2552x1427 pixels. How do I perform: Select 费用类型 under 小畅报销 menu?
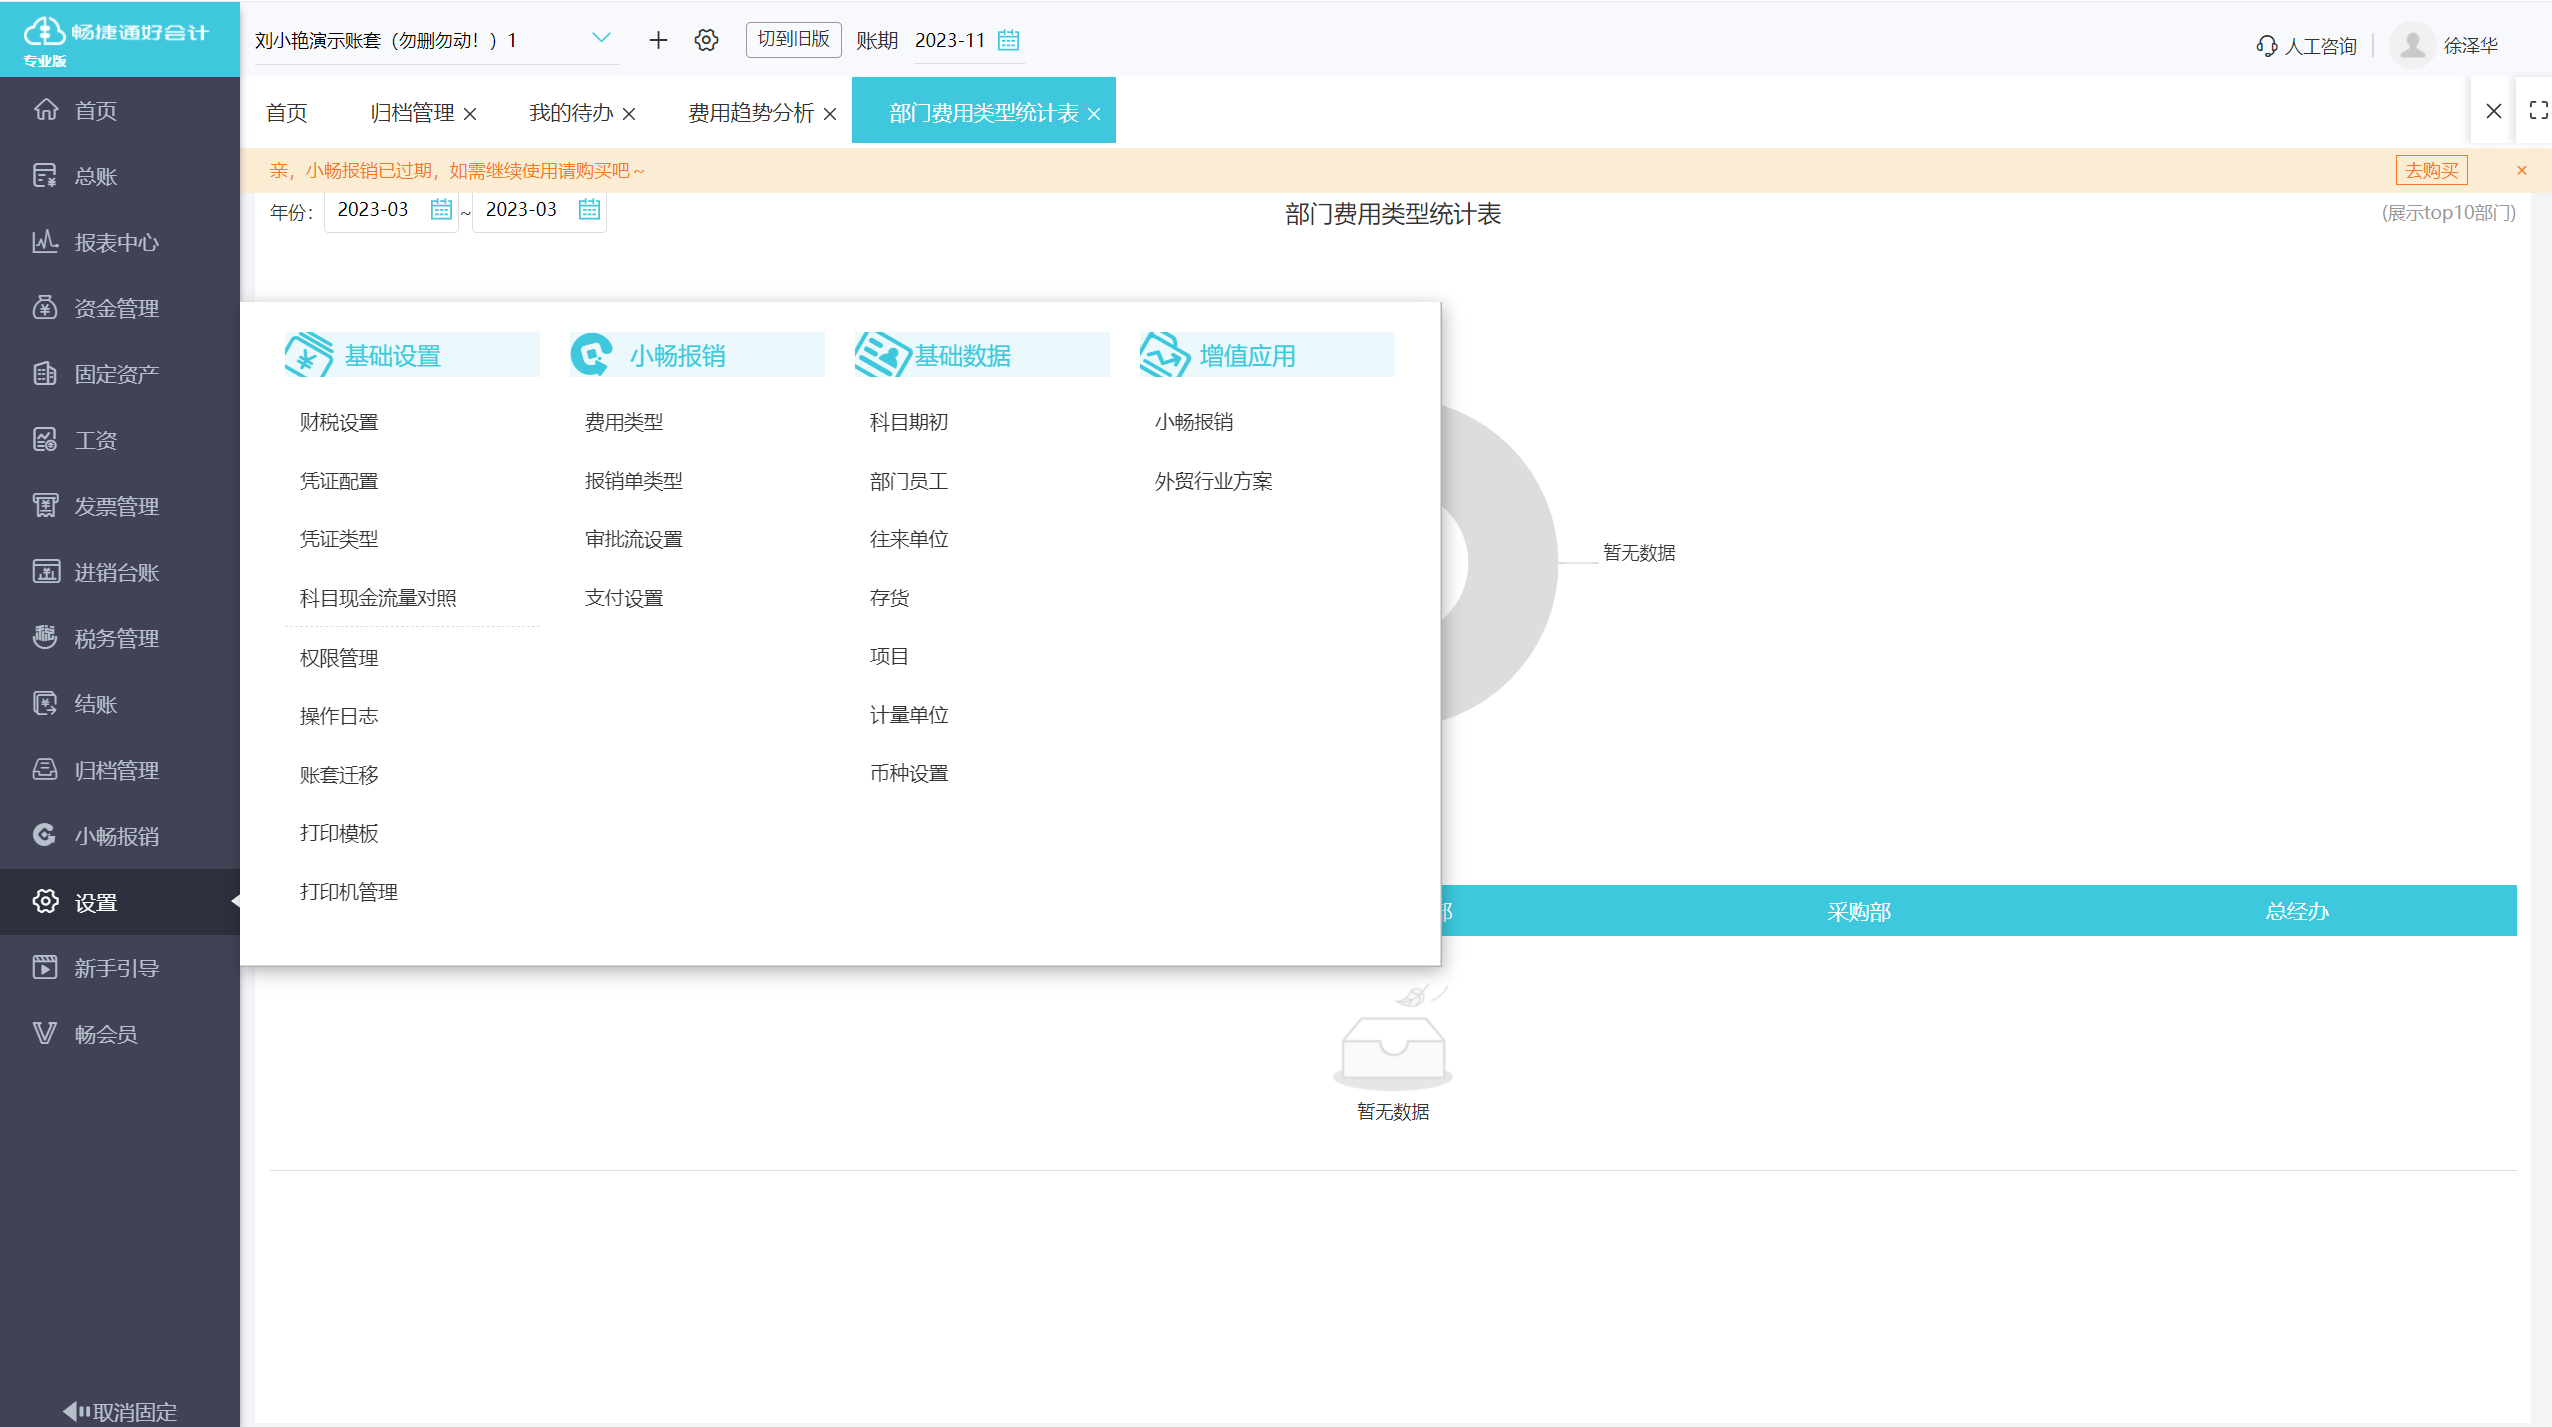click(x=624, y=421)
